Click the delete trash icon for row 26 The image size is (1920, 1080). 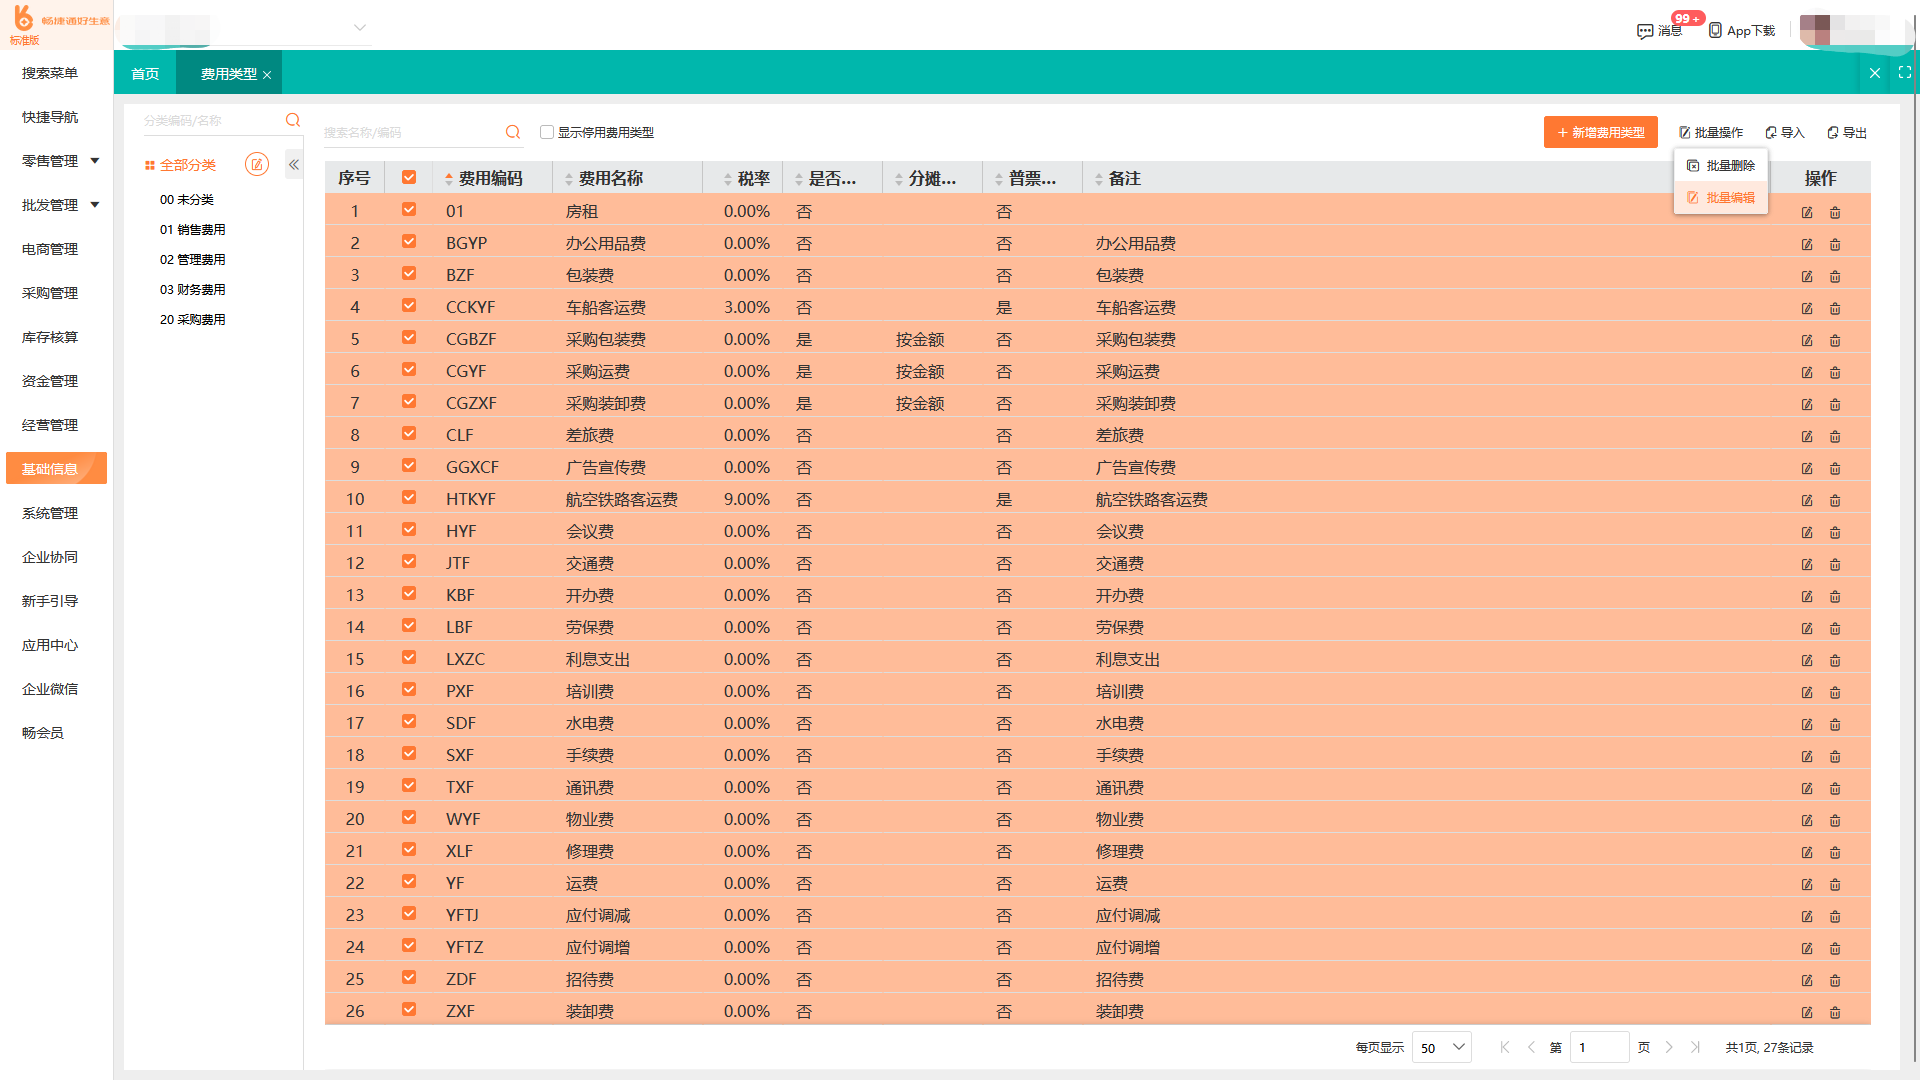(1836, 1010)
